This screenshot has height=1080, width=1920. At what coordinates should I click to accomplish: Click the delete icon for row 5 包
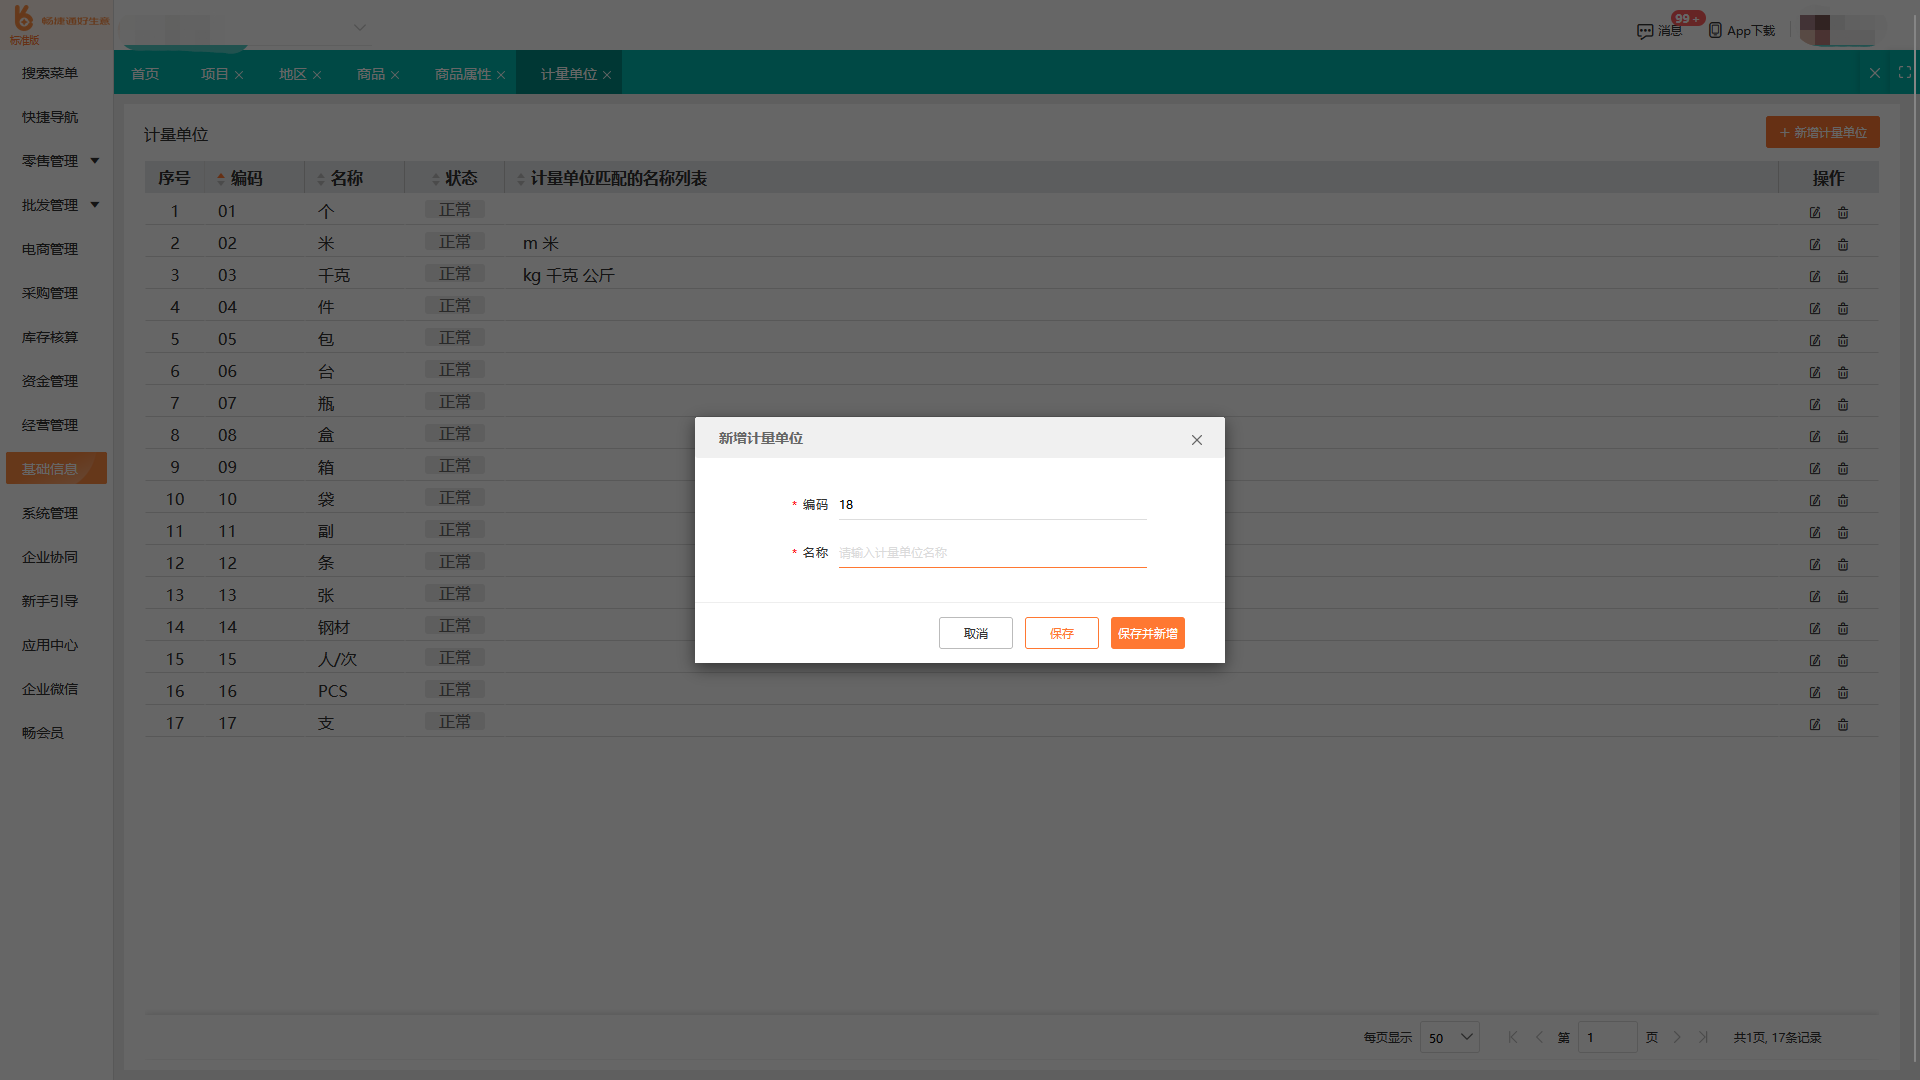pyautogui.click(x=1844, y=340)
